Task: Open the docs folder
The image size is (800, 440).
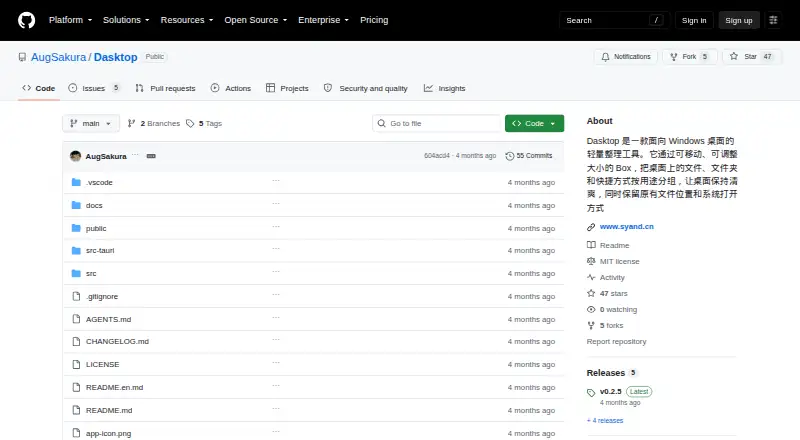Action: coord(94,205)
